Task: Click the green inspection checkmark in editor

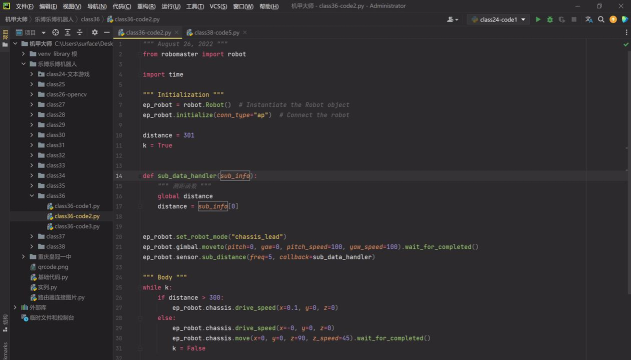Action: click(626, 44)
